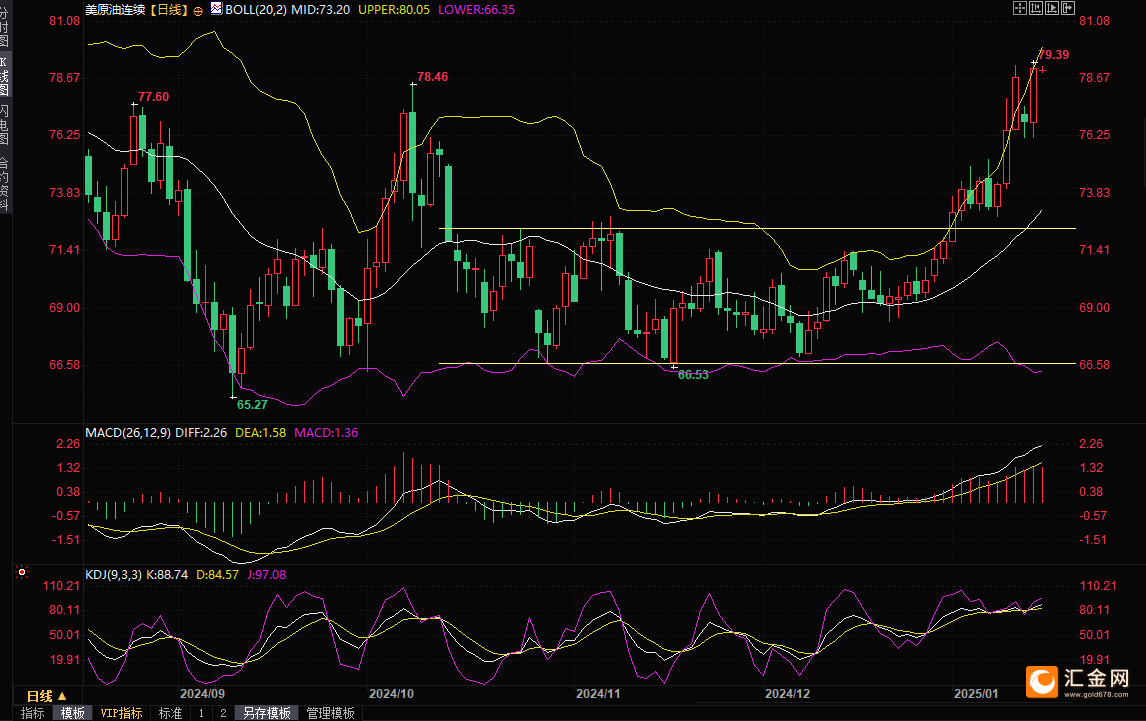Click the 另存模板 button

tap(266, 713)
